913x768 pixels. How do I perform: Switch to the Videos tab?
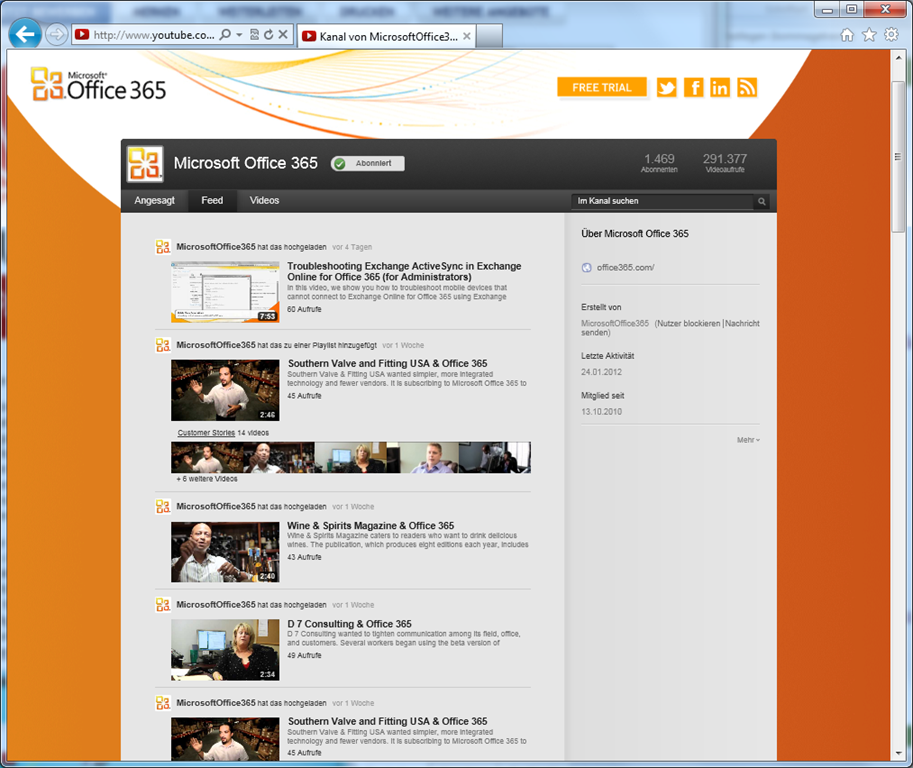click(x=264, y=201)
